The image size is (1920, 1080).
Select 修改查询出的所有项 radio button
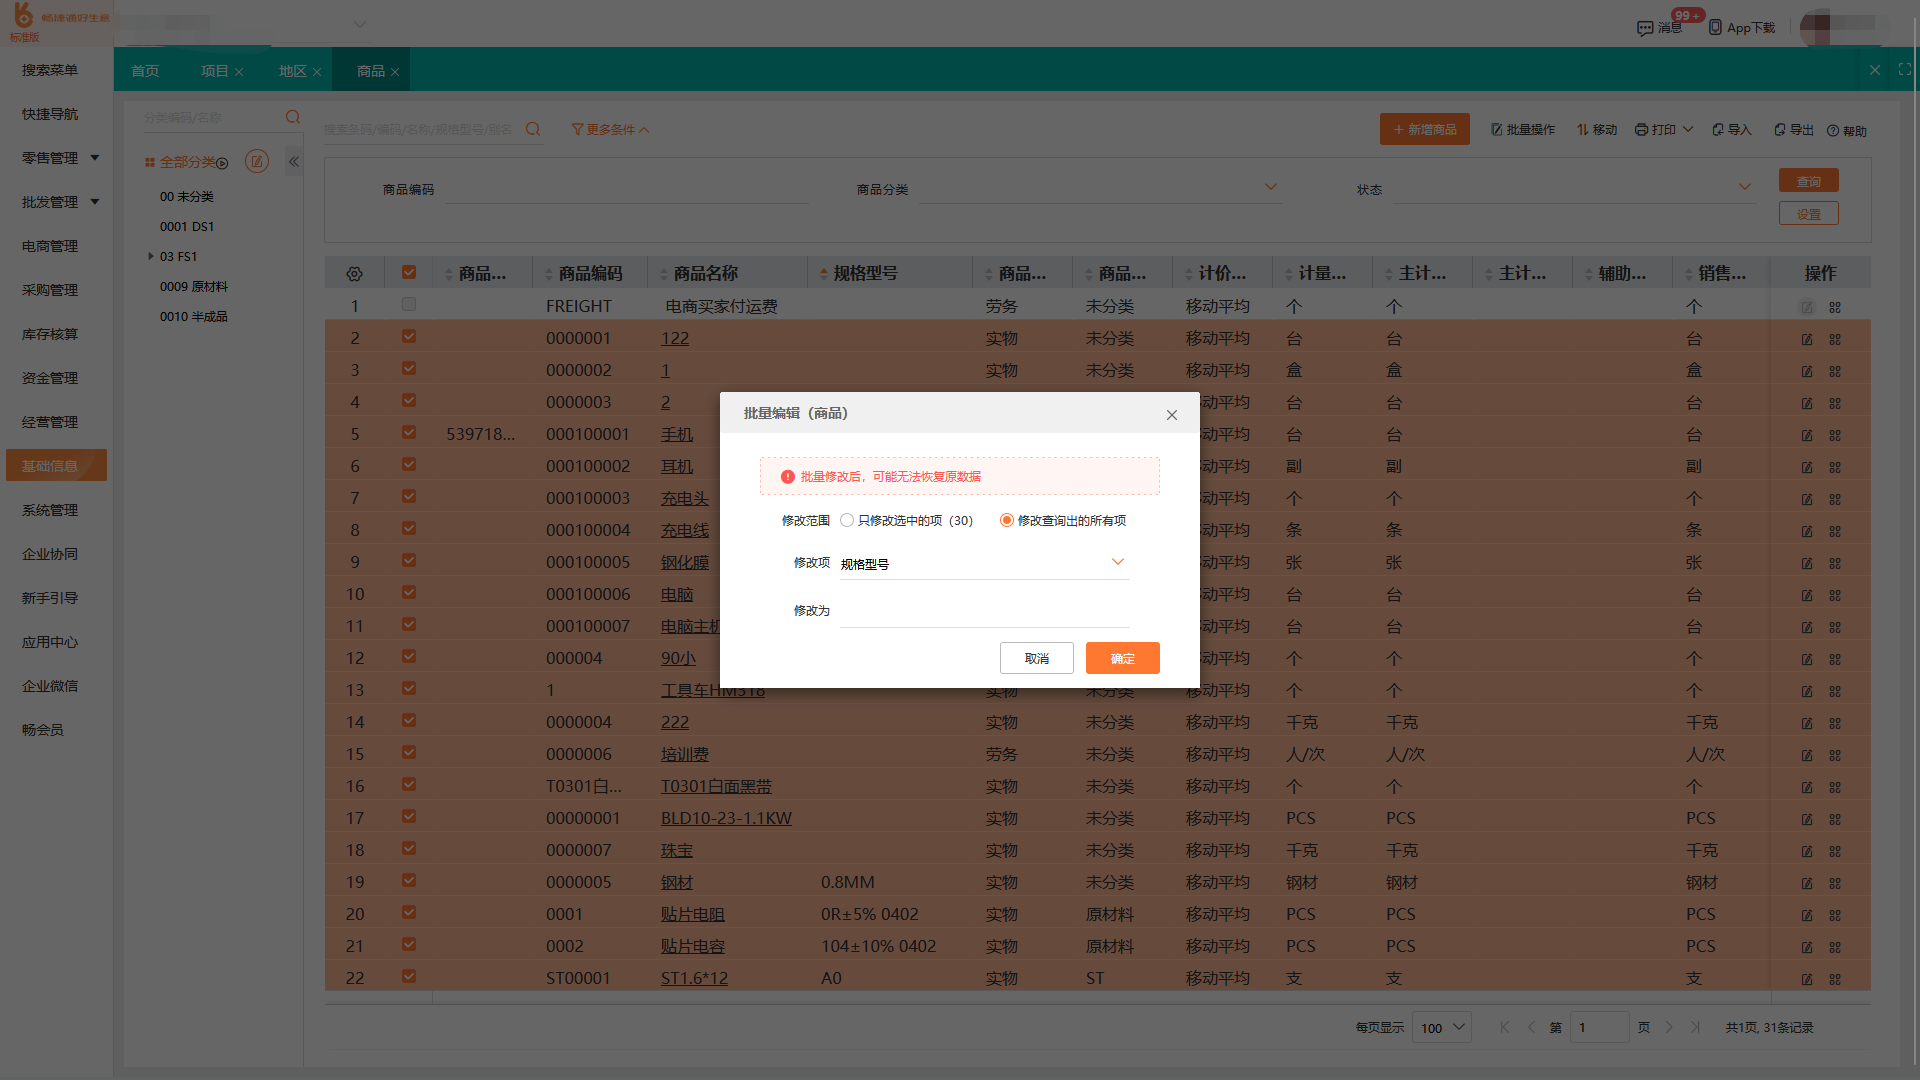coord(1005,520)
